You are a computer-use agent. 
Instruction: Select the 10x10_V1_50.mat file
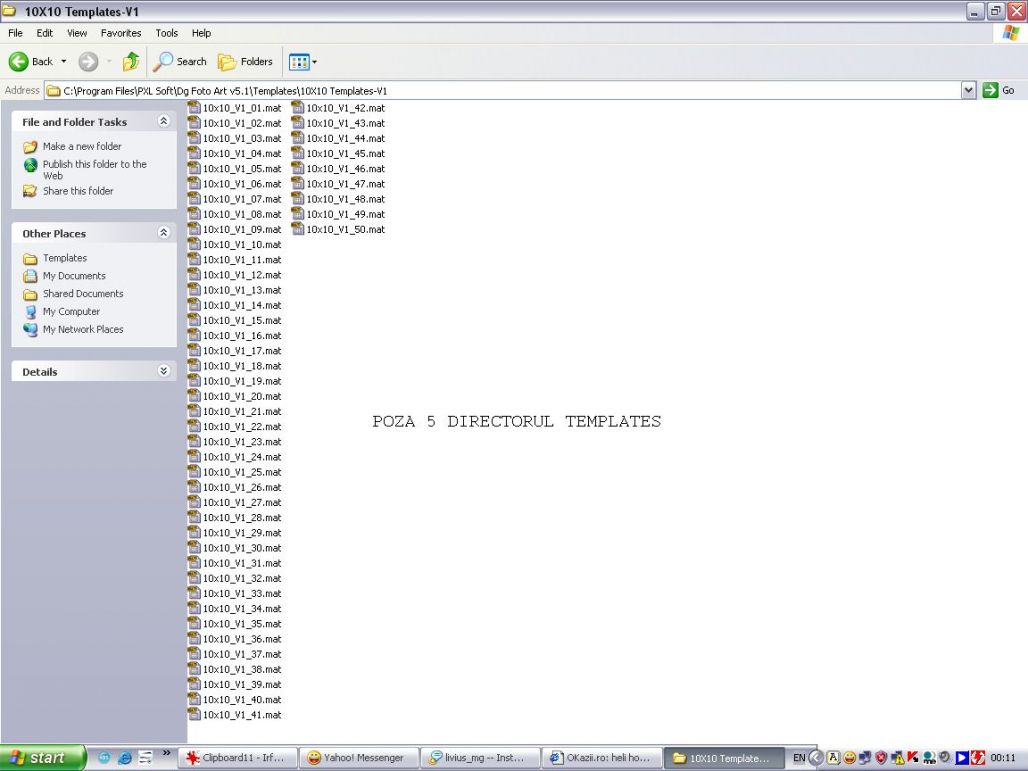[345, 230]
